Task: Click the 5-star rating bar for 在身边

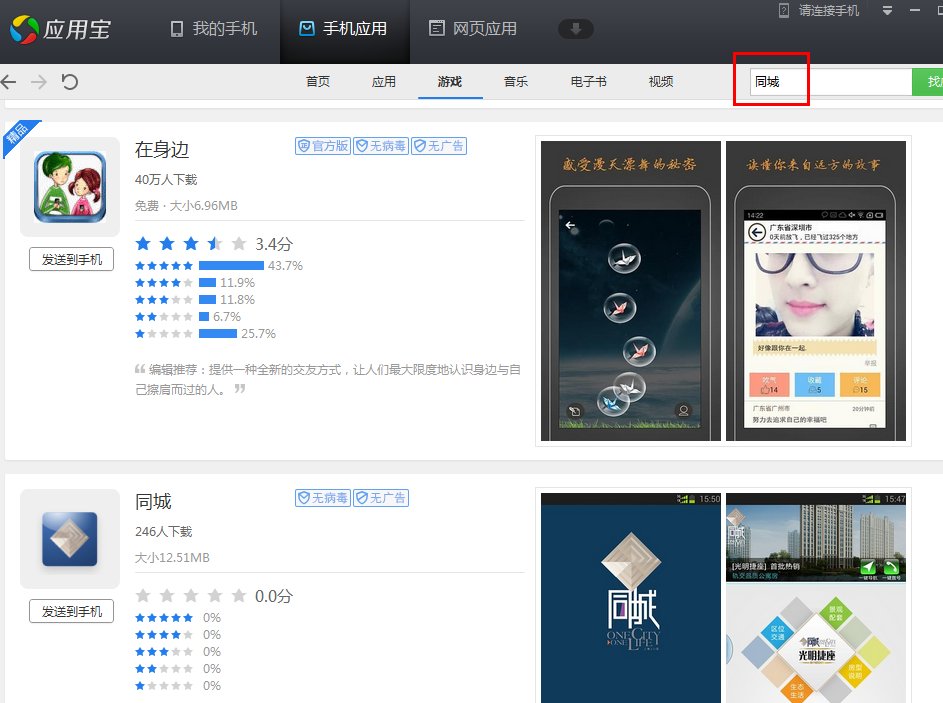Action: point(231,266)
